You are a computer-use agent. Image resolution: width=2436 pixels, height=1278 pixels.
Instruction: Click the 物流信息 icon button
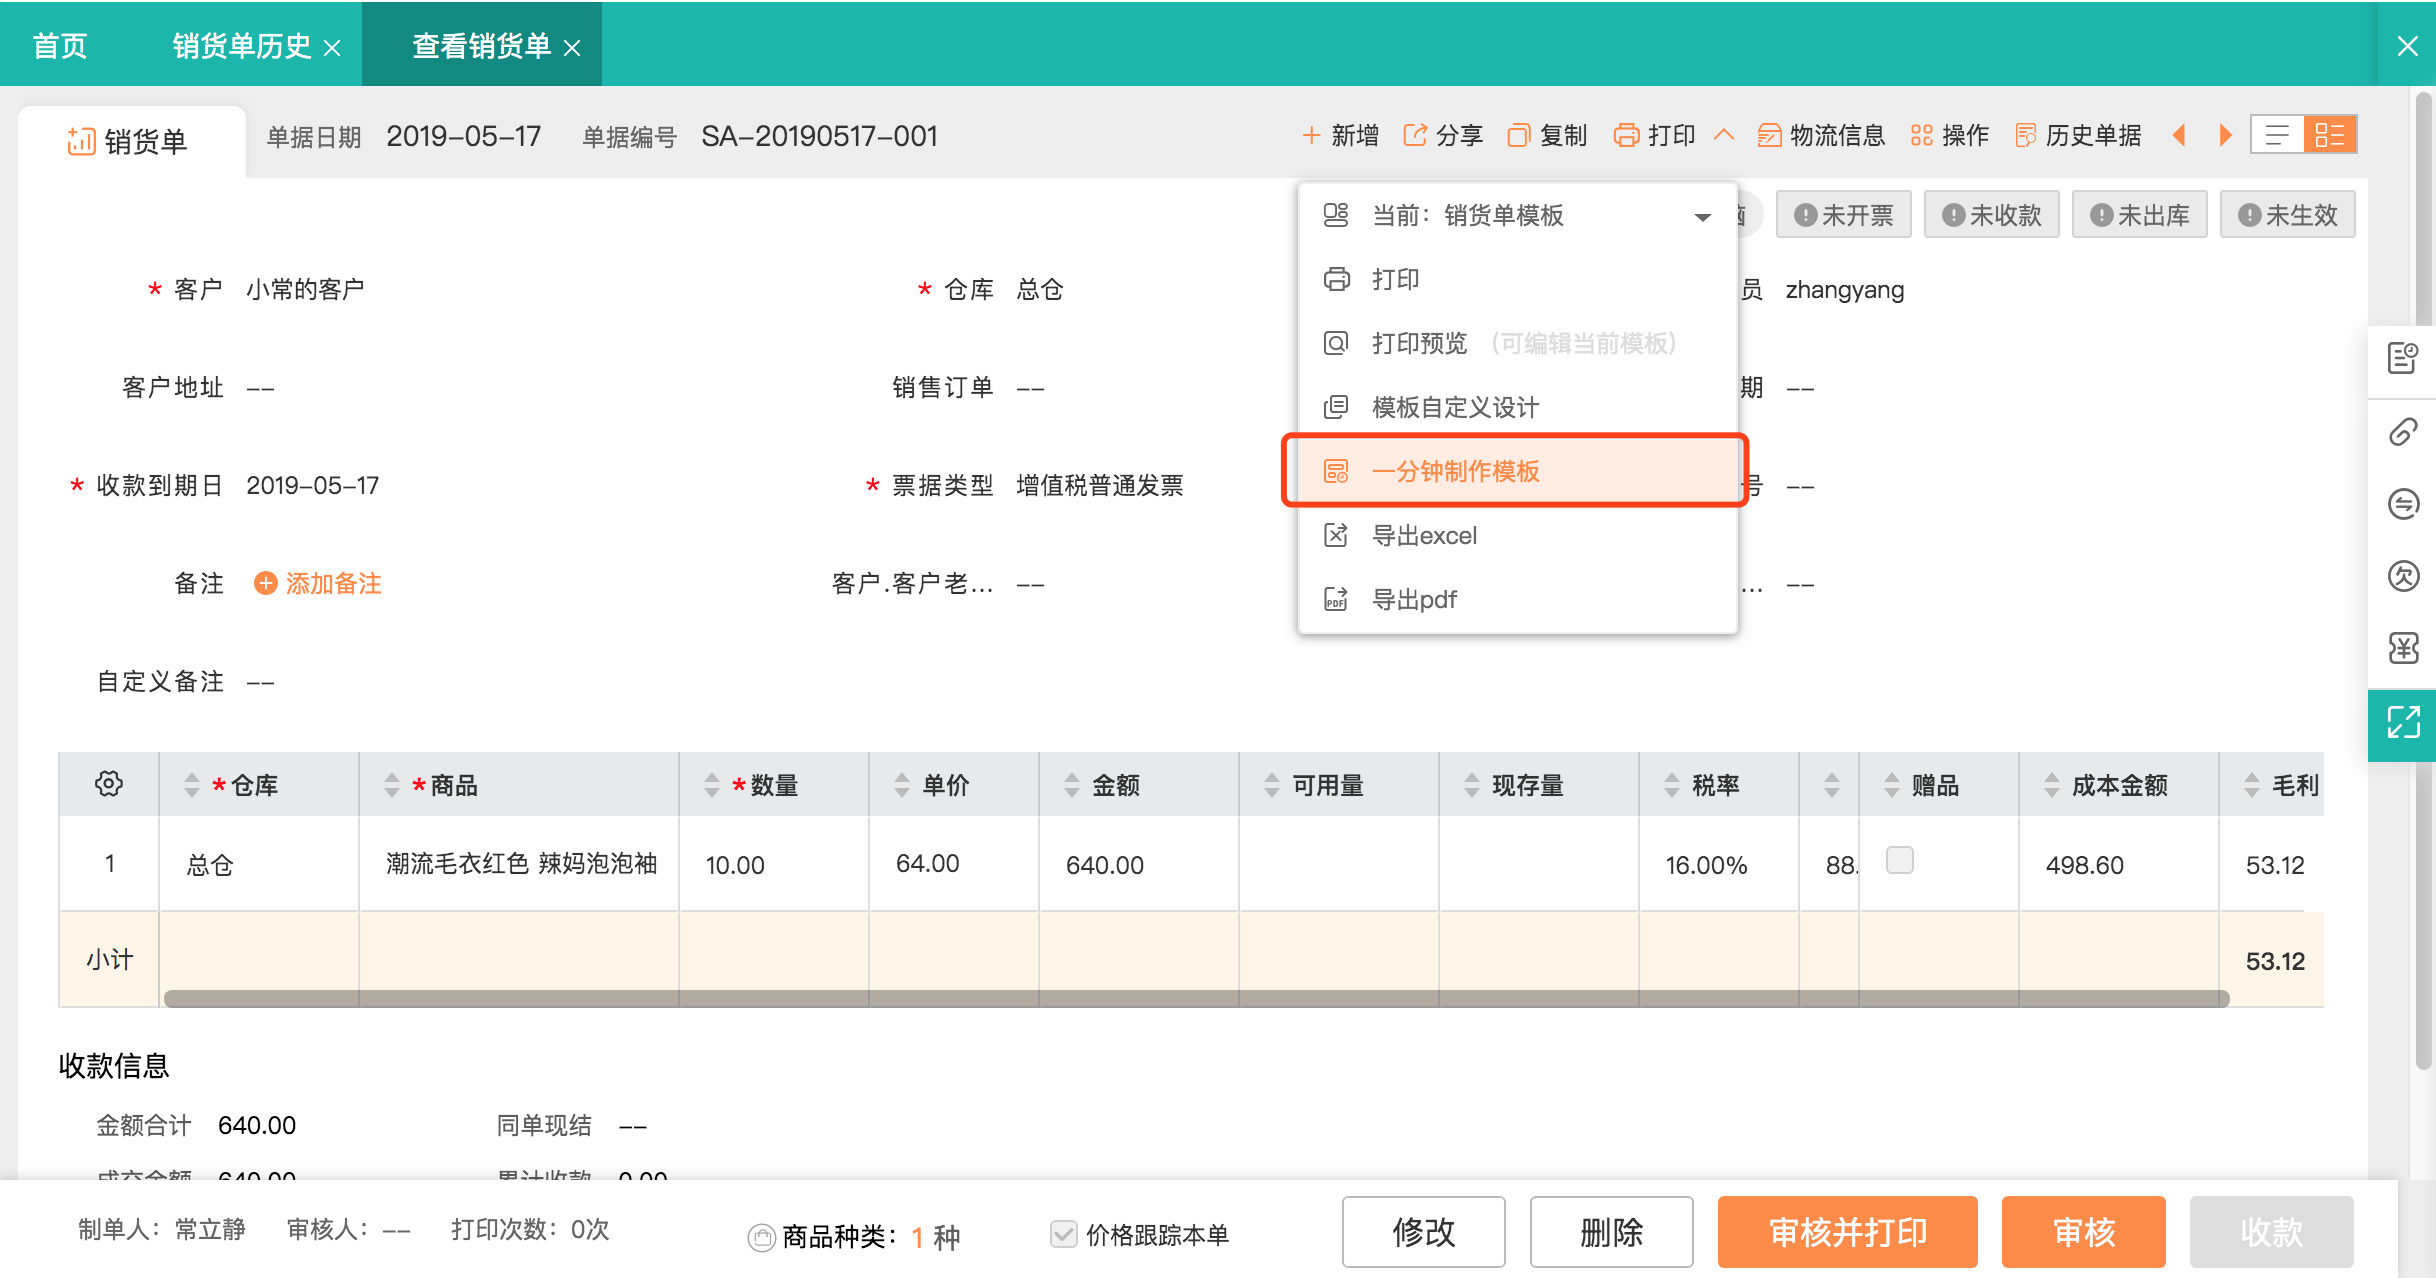[1767, 135]
